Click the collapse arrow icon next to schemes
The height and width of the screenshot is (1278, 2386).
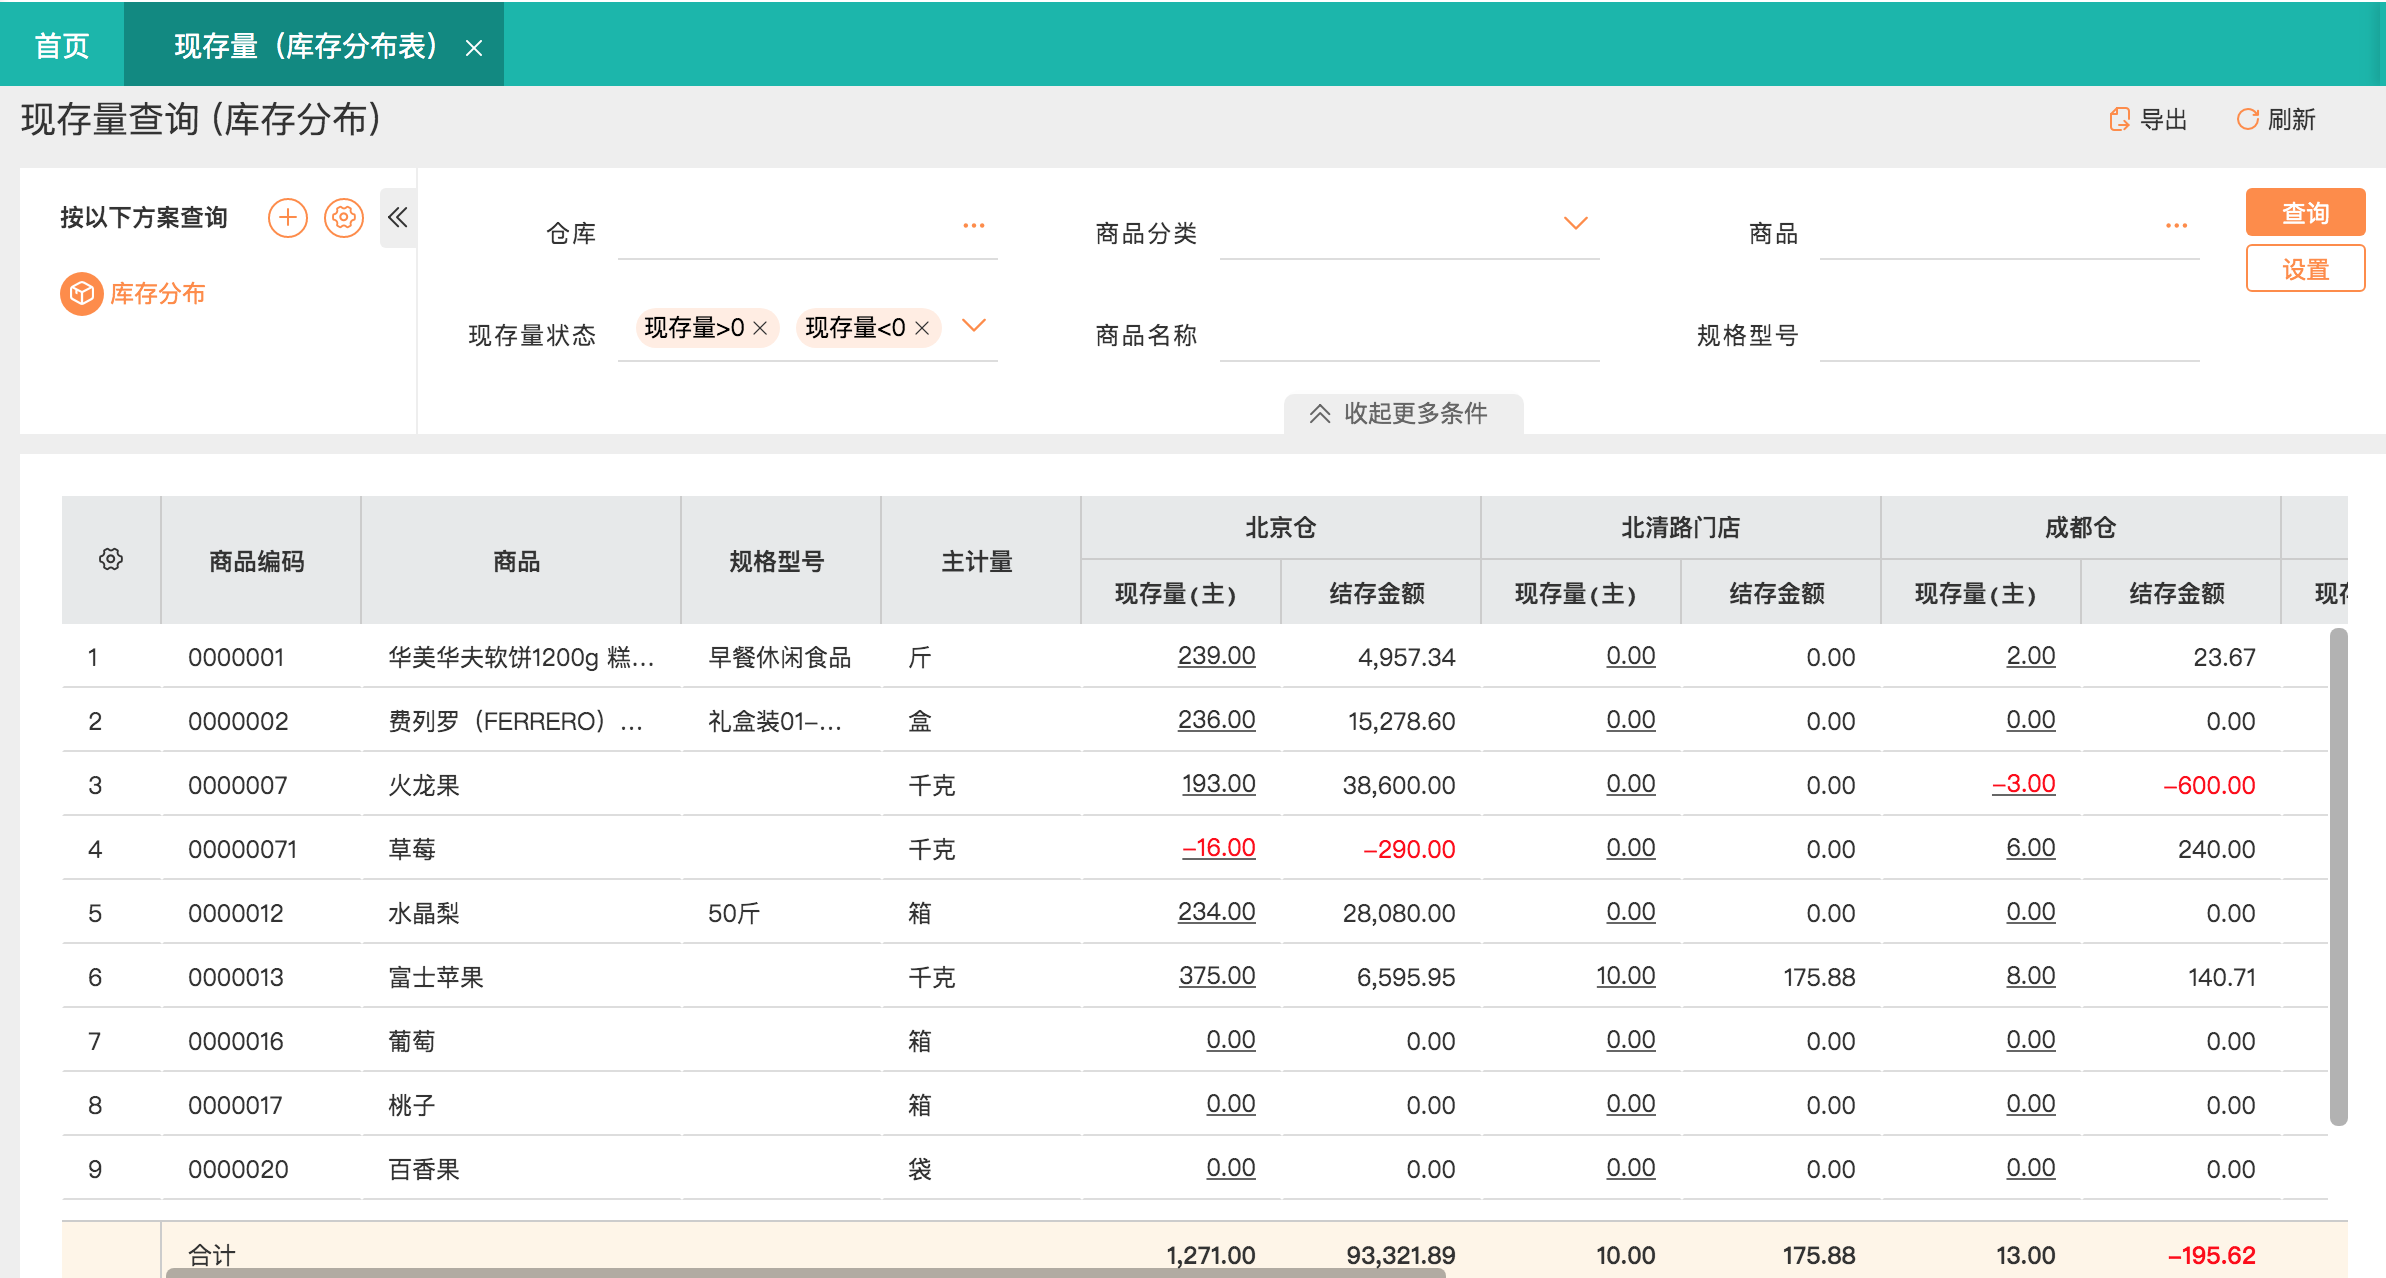[398, 218]
